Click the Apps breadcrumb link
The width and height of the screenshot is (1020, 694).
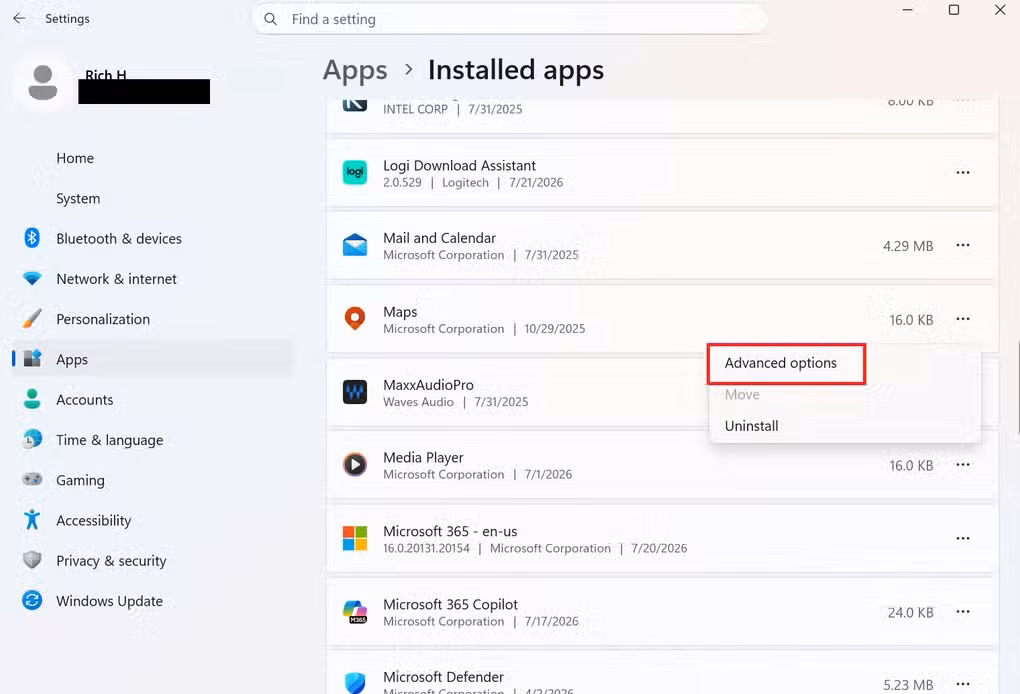355,70
